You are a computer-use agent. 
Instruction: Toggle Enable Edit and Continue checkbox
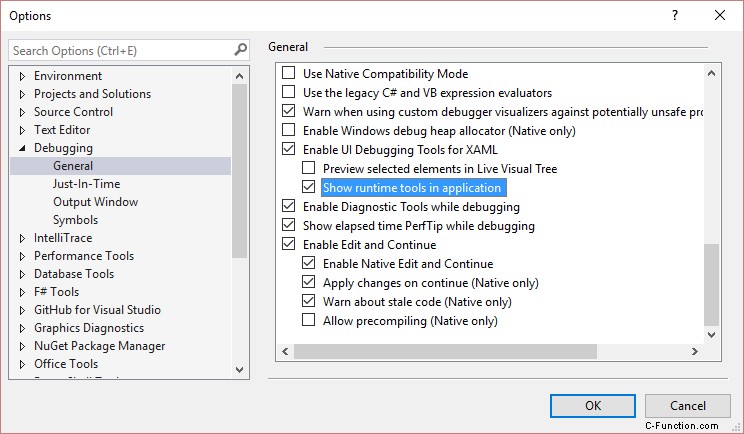click(289, 245)
